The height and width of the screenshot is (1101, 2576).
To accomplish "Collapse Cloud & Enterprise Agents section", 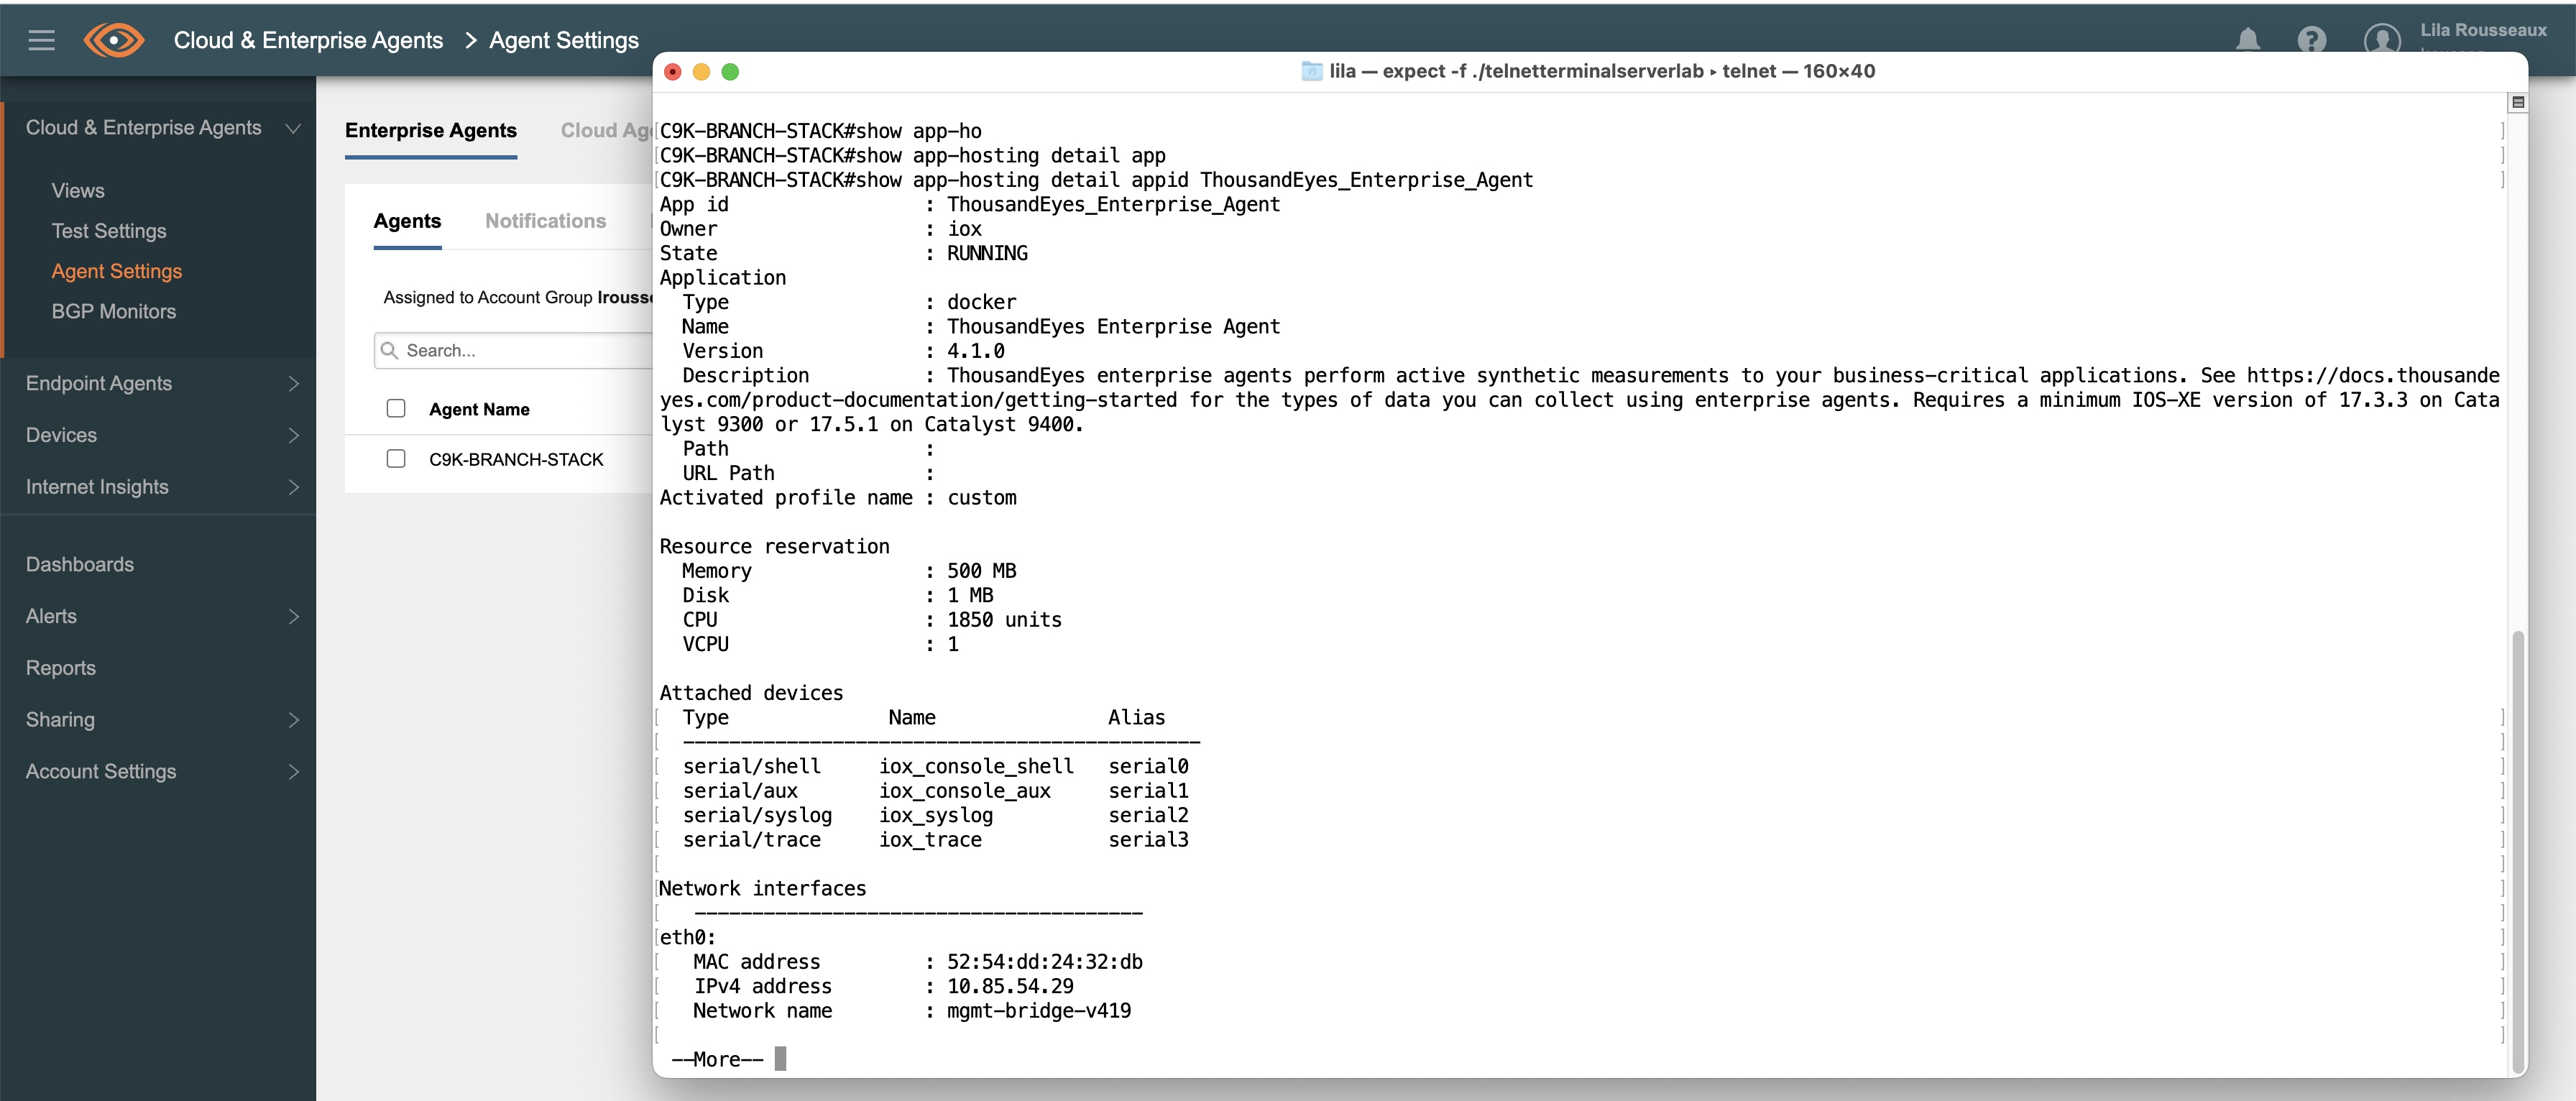I will click(293, 128).
